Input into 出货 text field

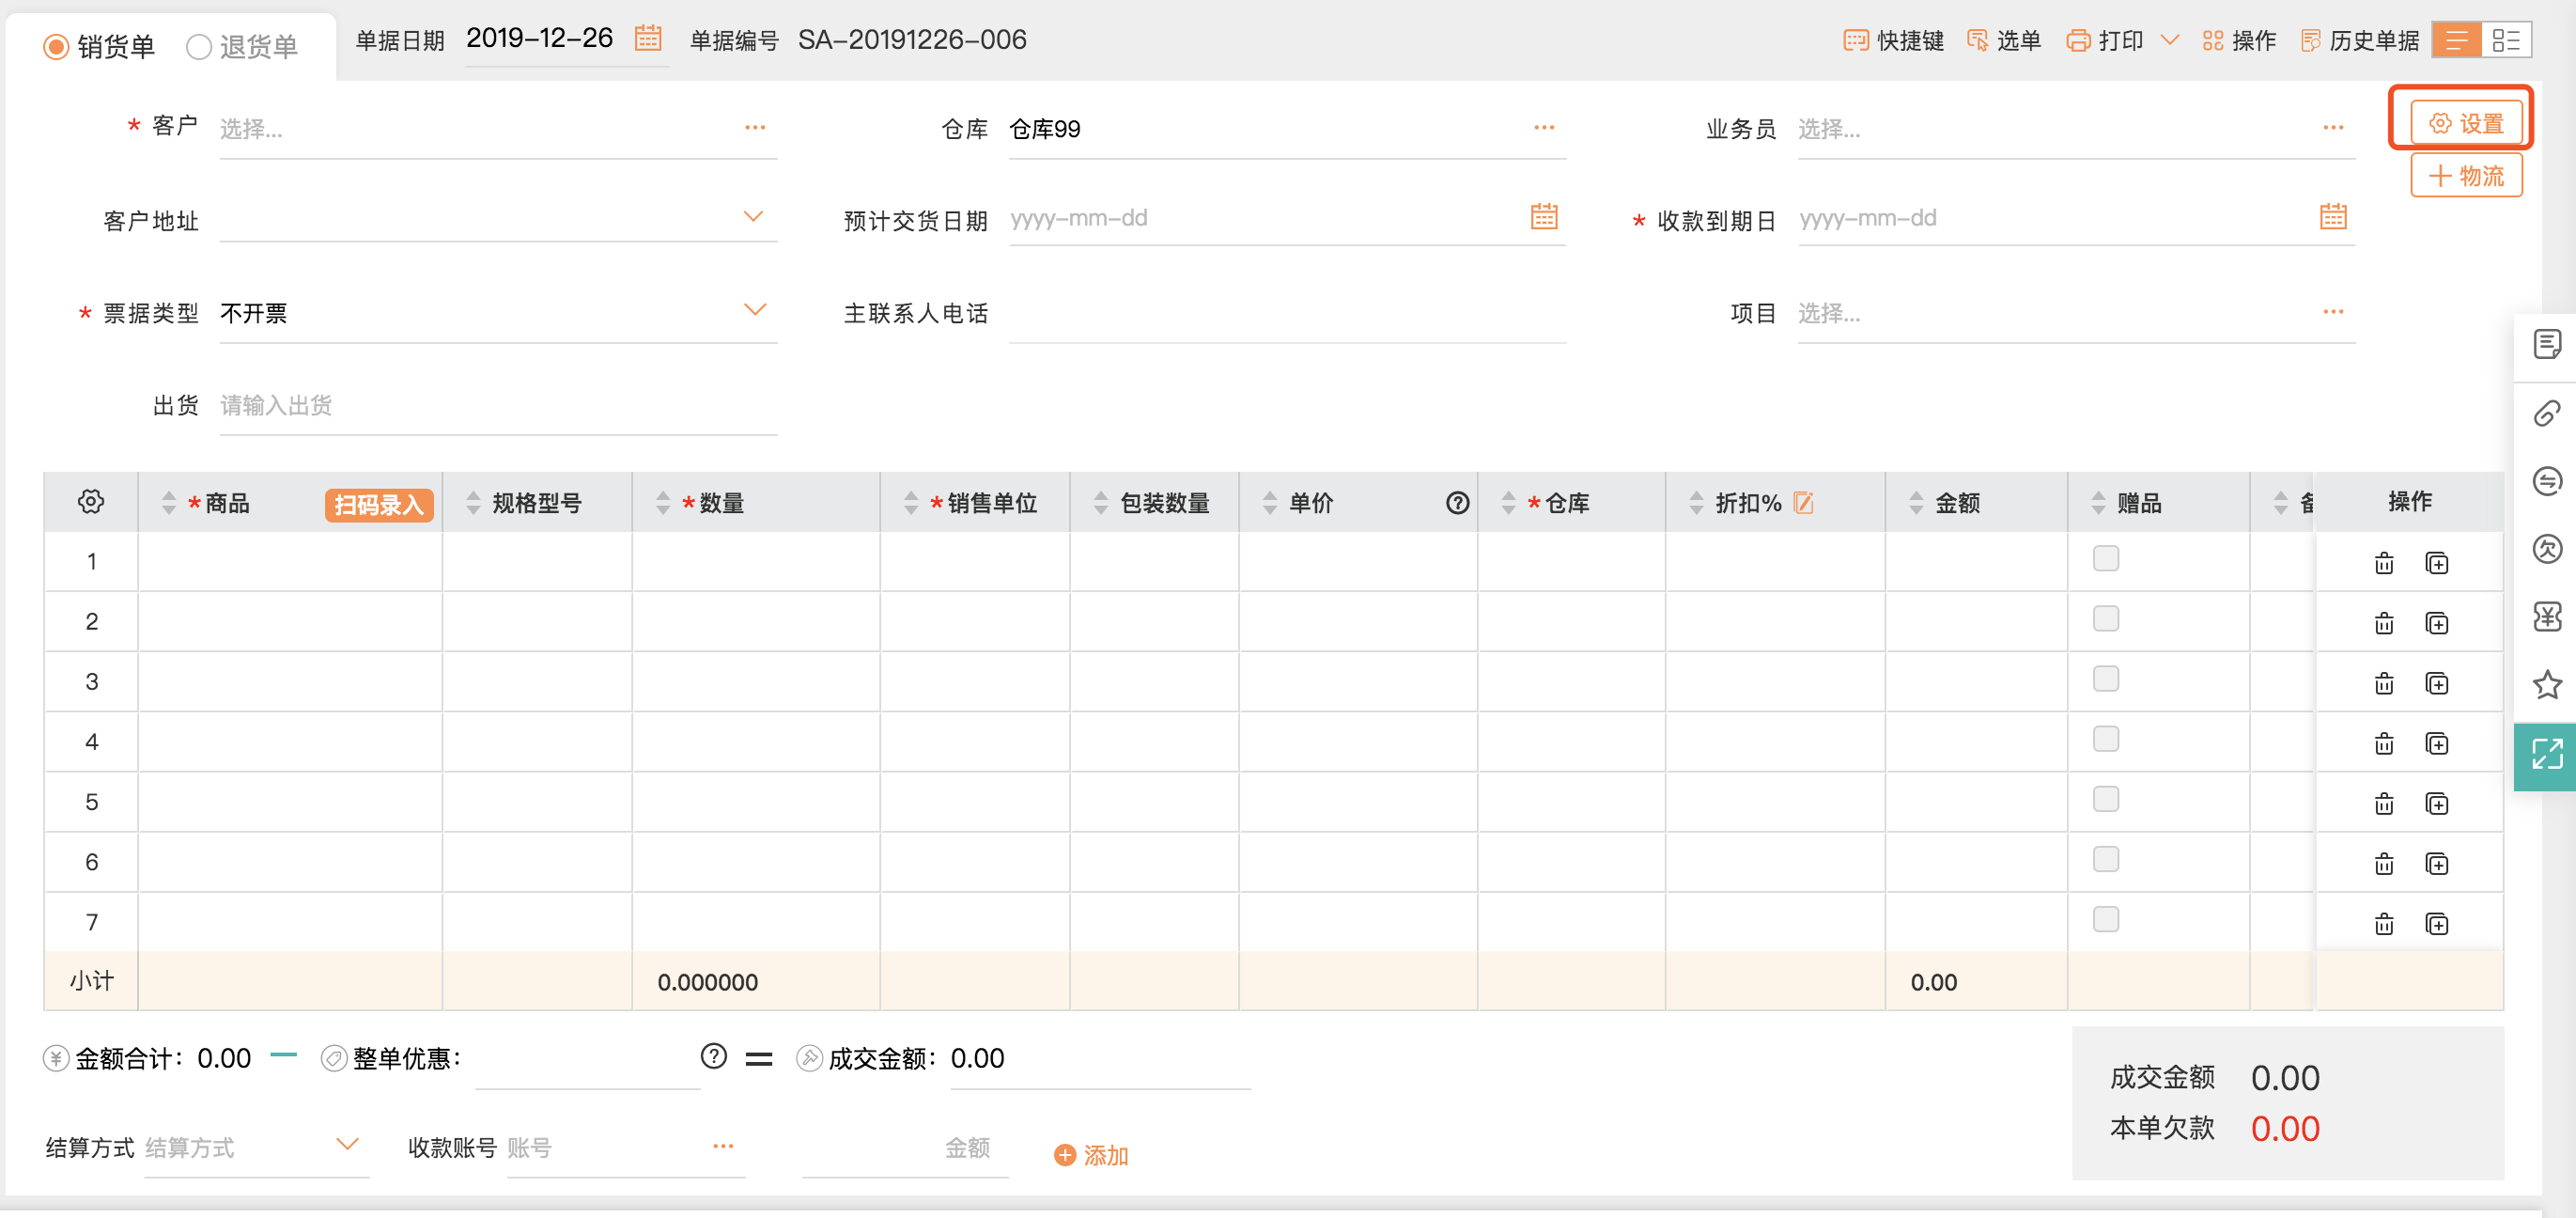(x=493, y=408)
